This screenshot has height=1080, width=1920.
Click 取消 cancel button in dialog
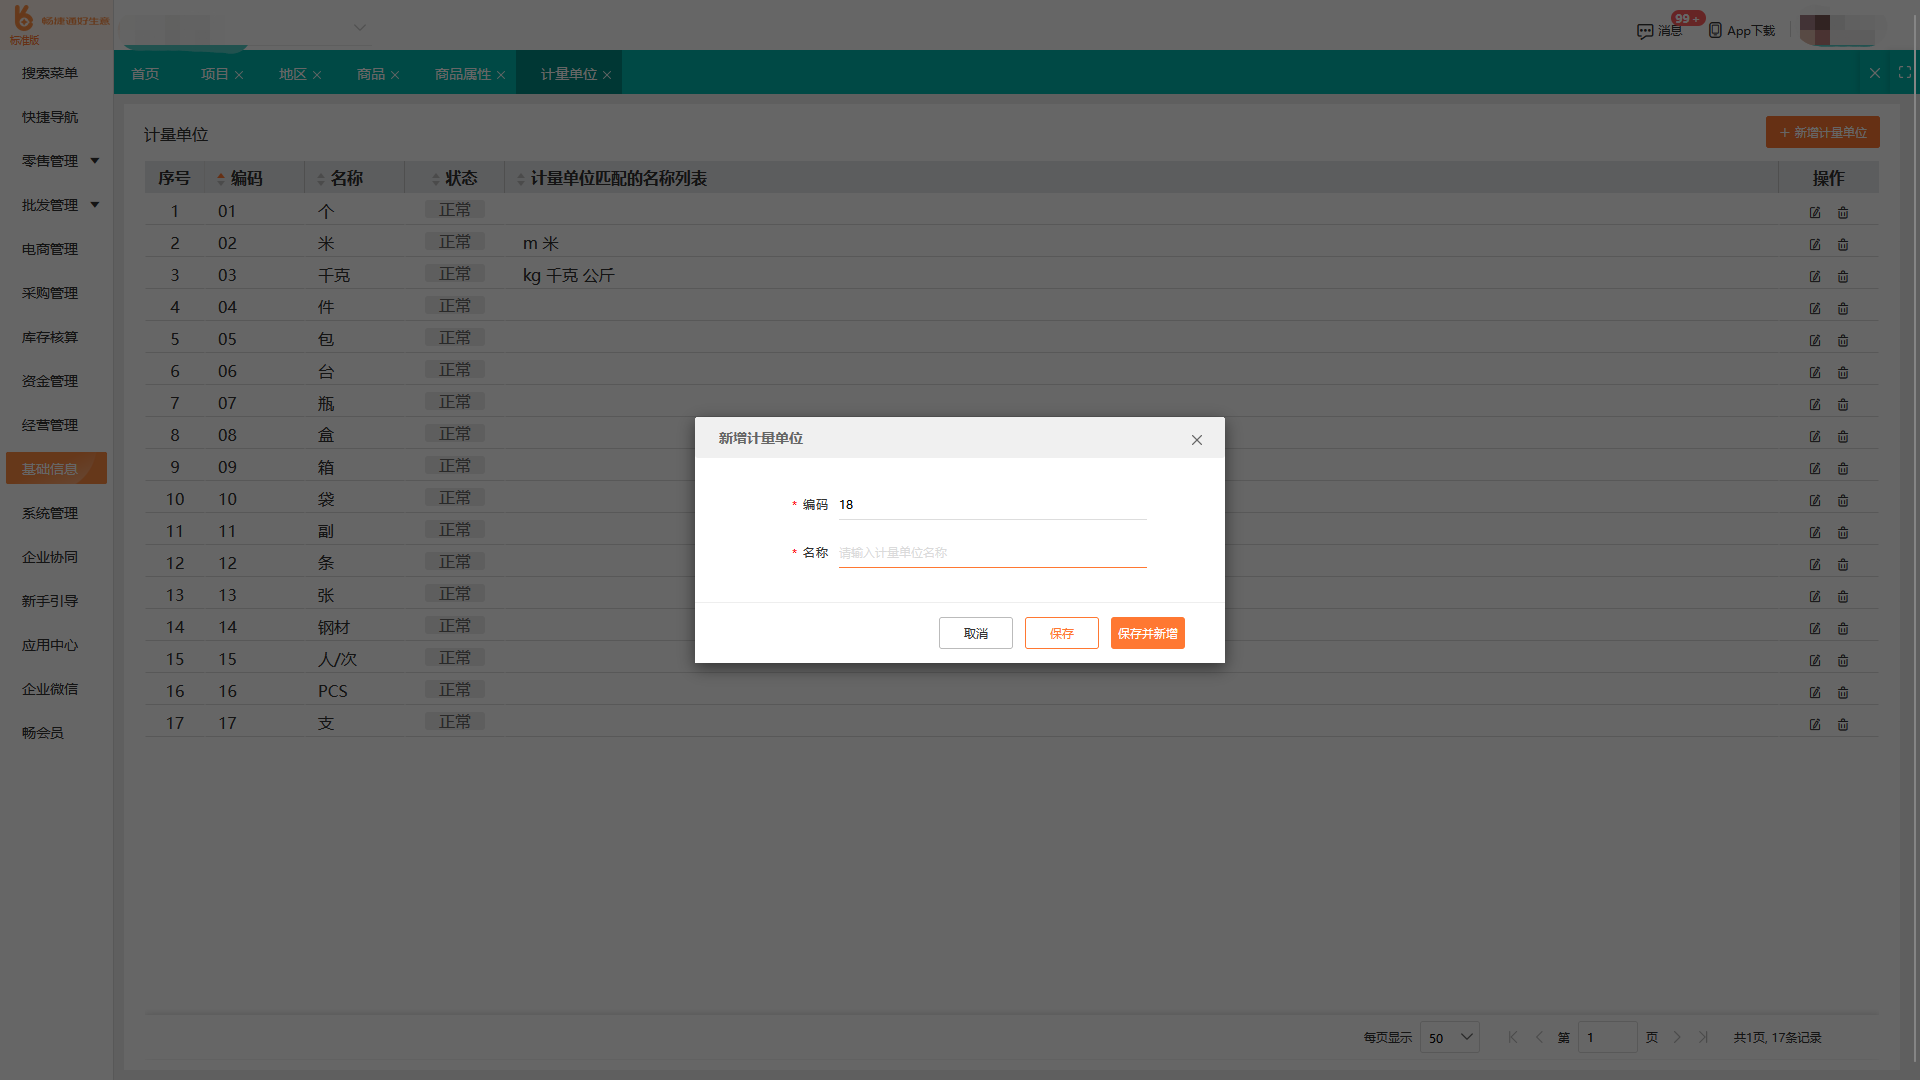pos(976,632)
